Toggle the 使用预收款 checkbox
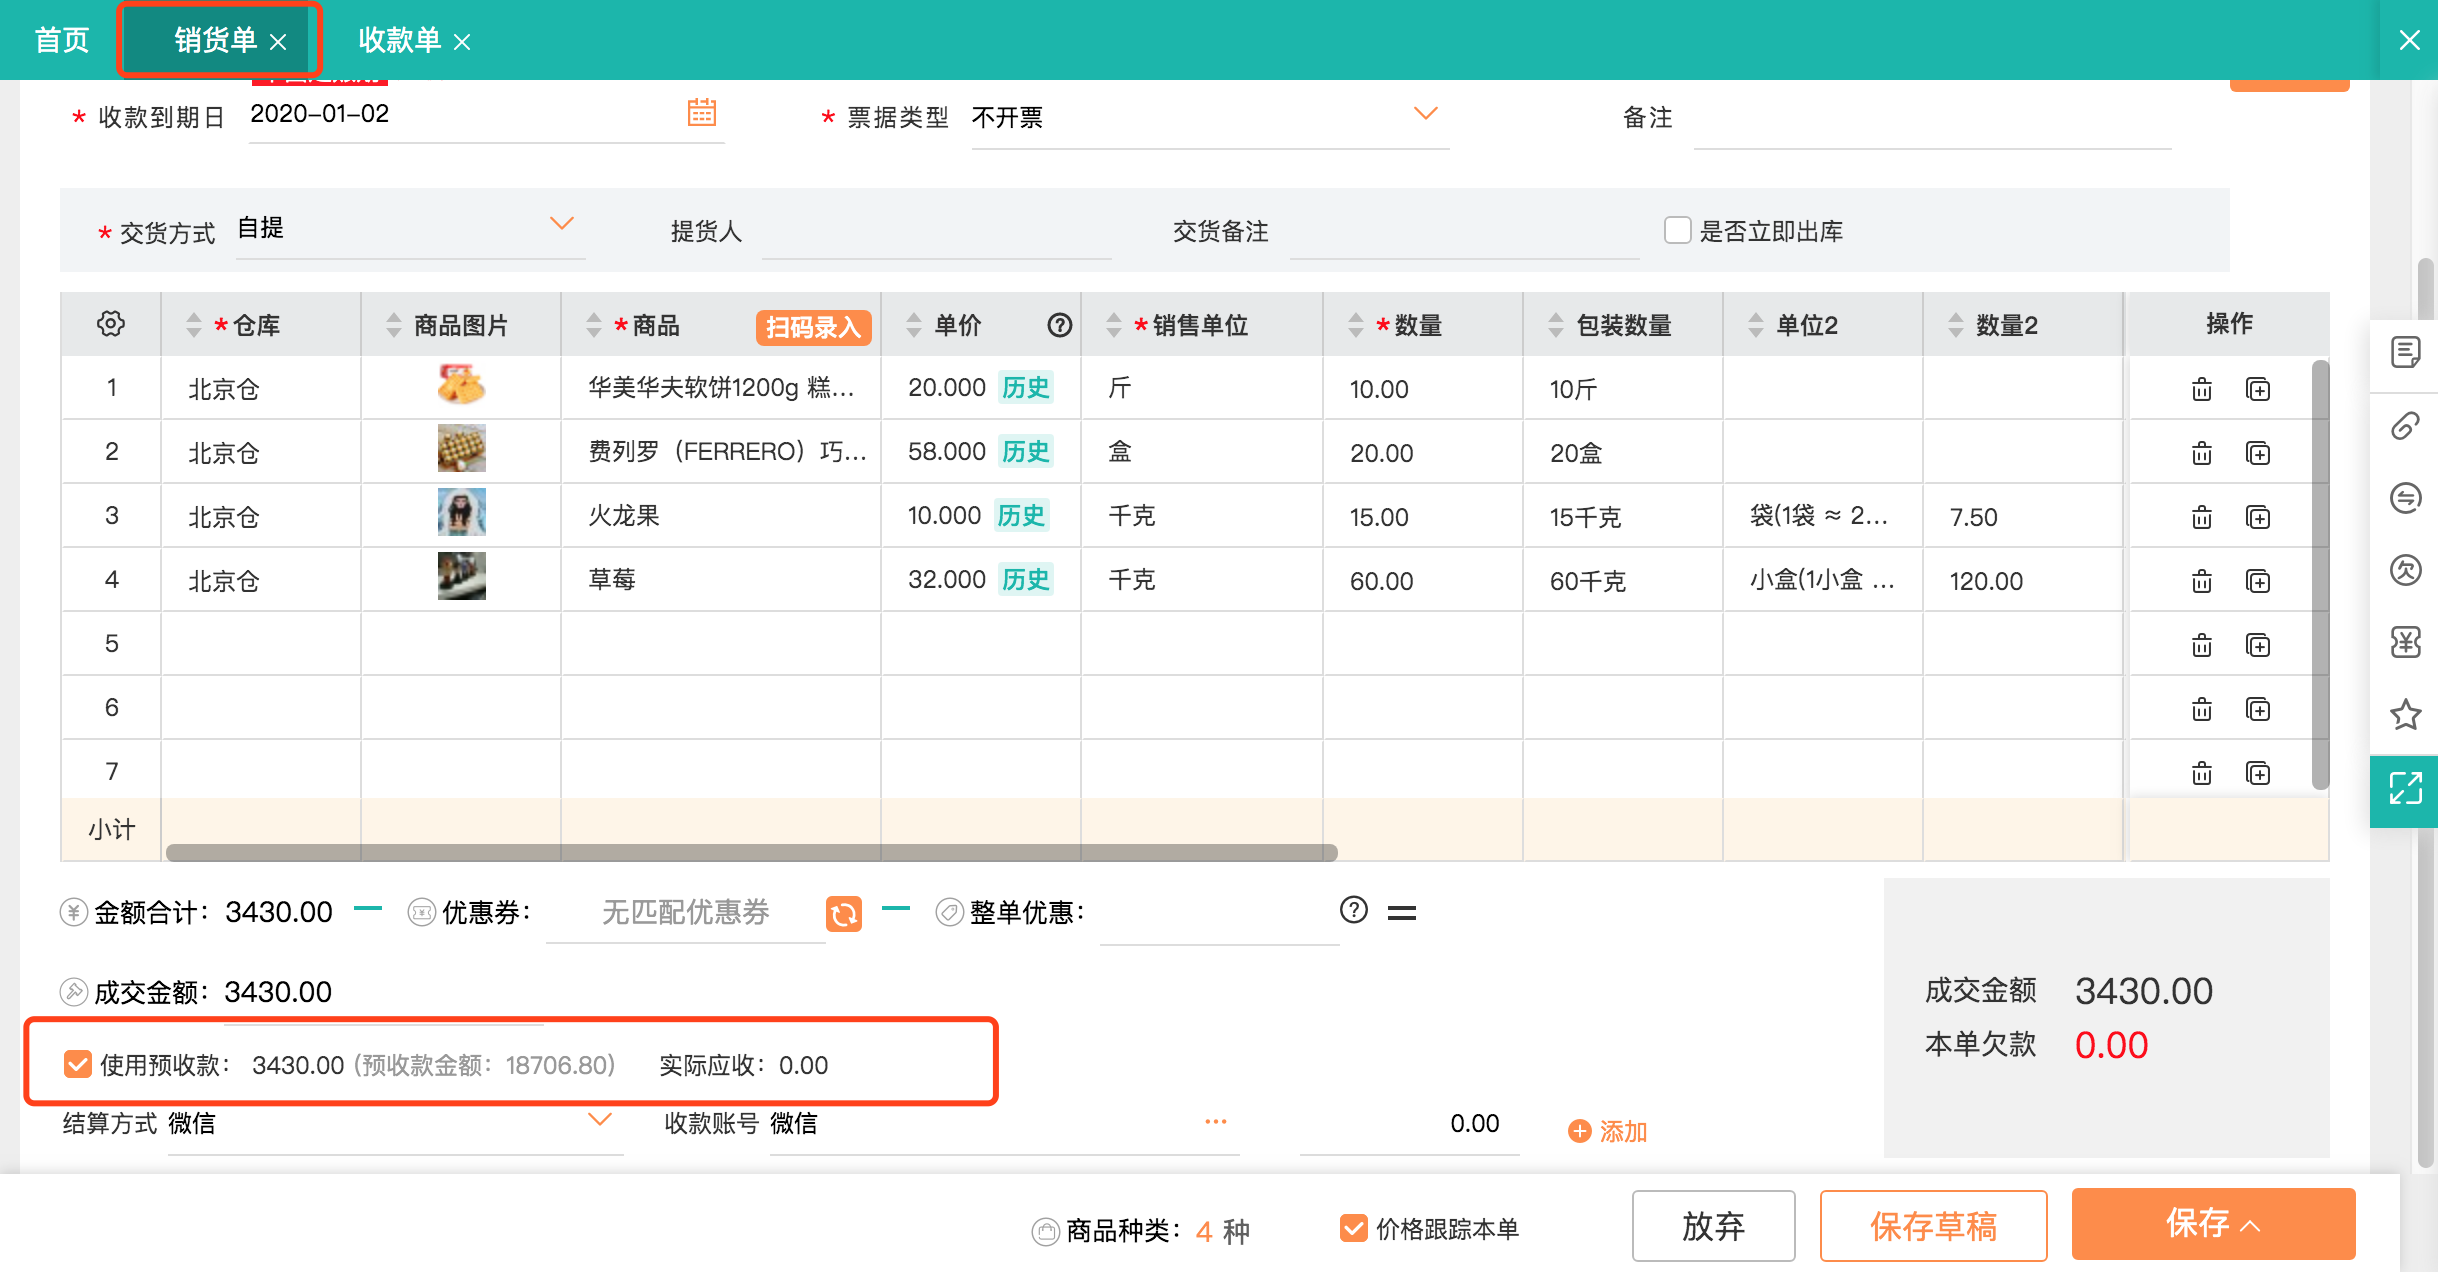The height and width of the screenshot is (1272, 2438). (x=76, y=1064)
